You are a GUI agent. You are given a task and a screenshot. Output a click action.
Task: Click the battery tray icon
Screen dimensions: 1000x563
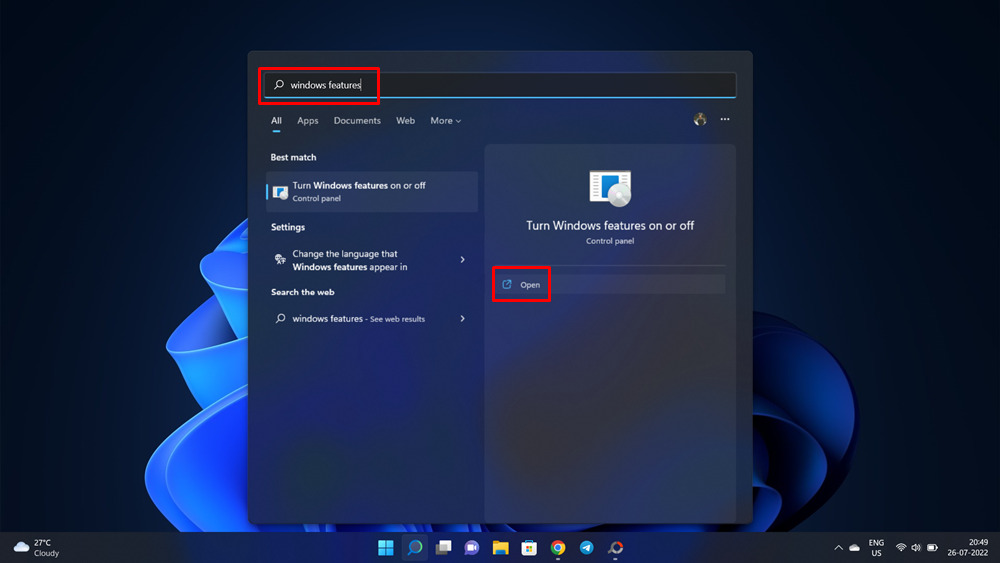tap(932, 548)
